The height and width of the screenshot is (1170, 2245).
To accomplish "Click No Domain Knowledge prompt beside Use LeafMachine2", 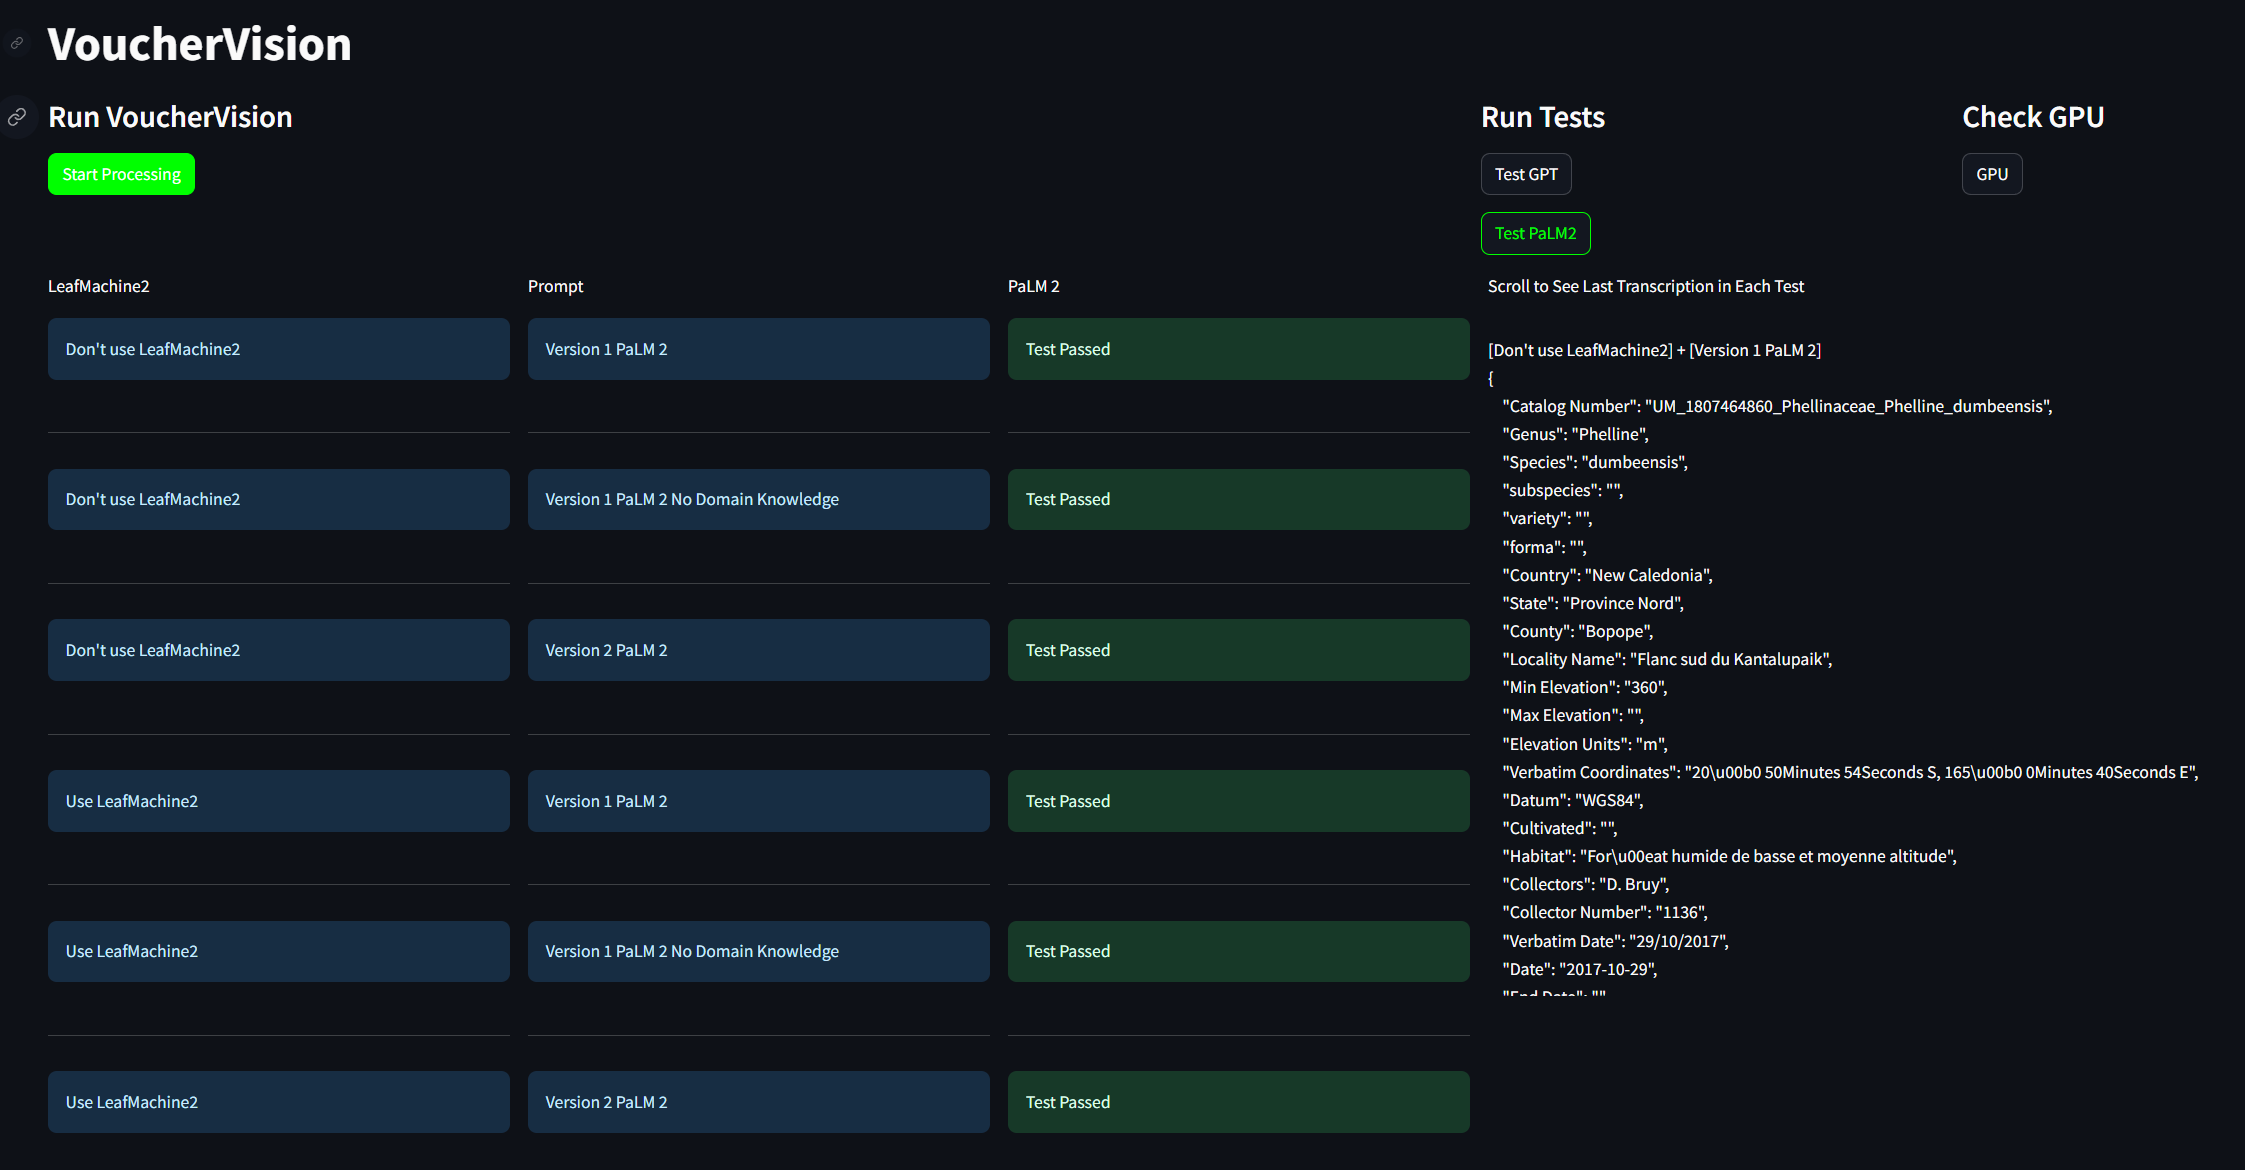I will pyautogui.click(x=757, y=951).
